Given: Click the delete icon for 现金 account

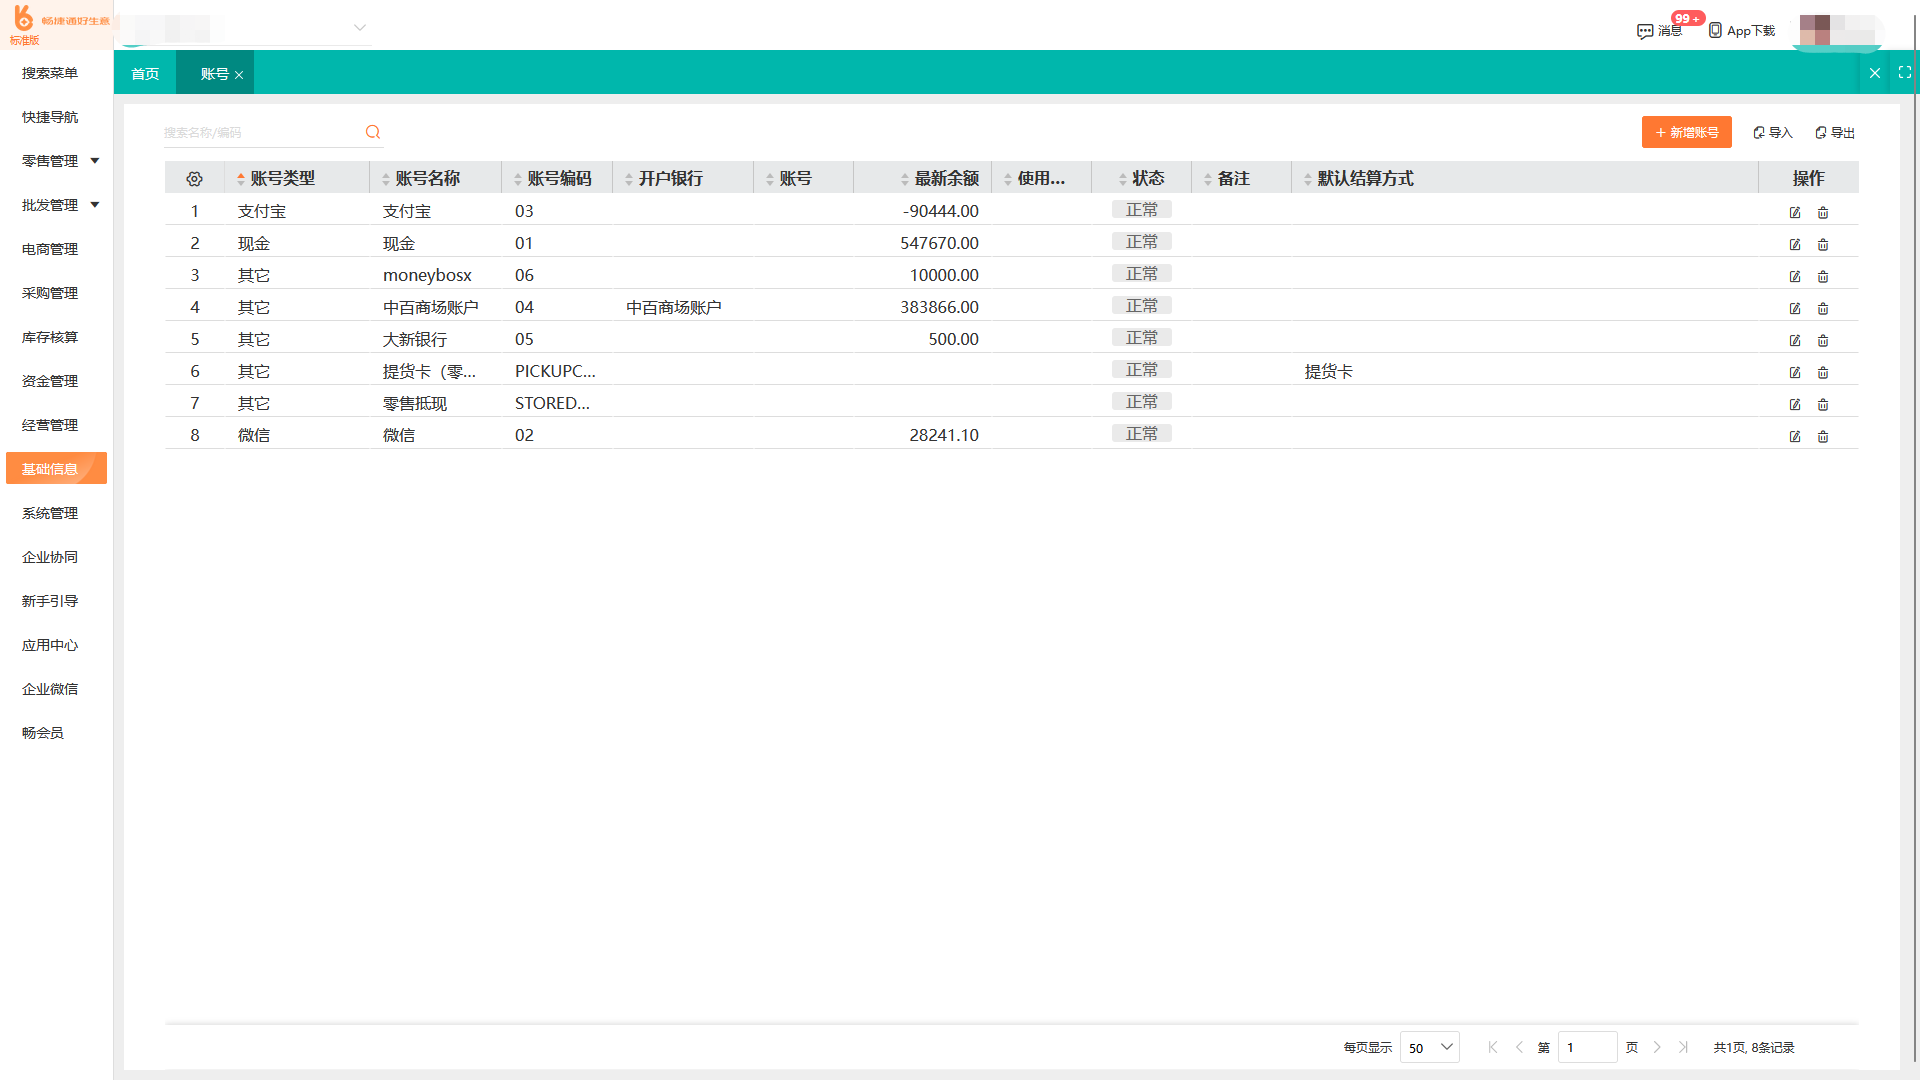Looking at the screenshot, I should [x=1824, y=243].
